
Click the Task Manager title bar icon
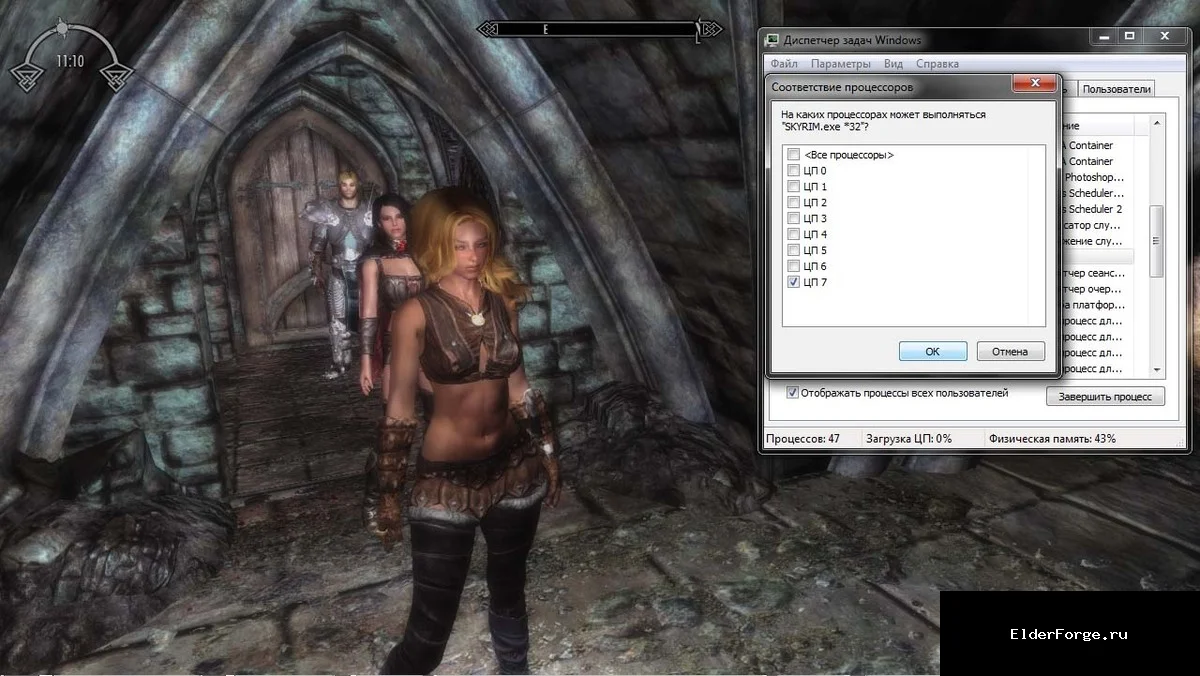tap(772, 41)
